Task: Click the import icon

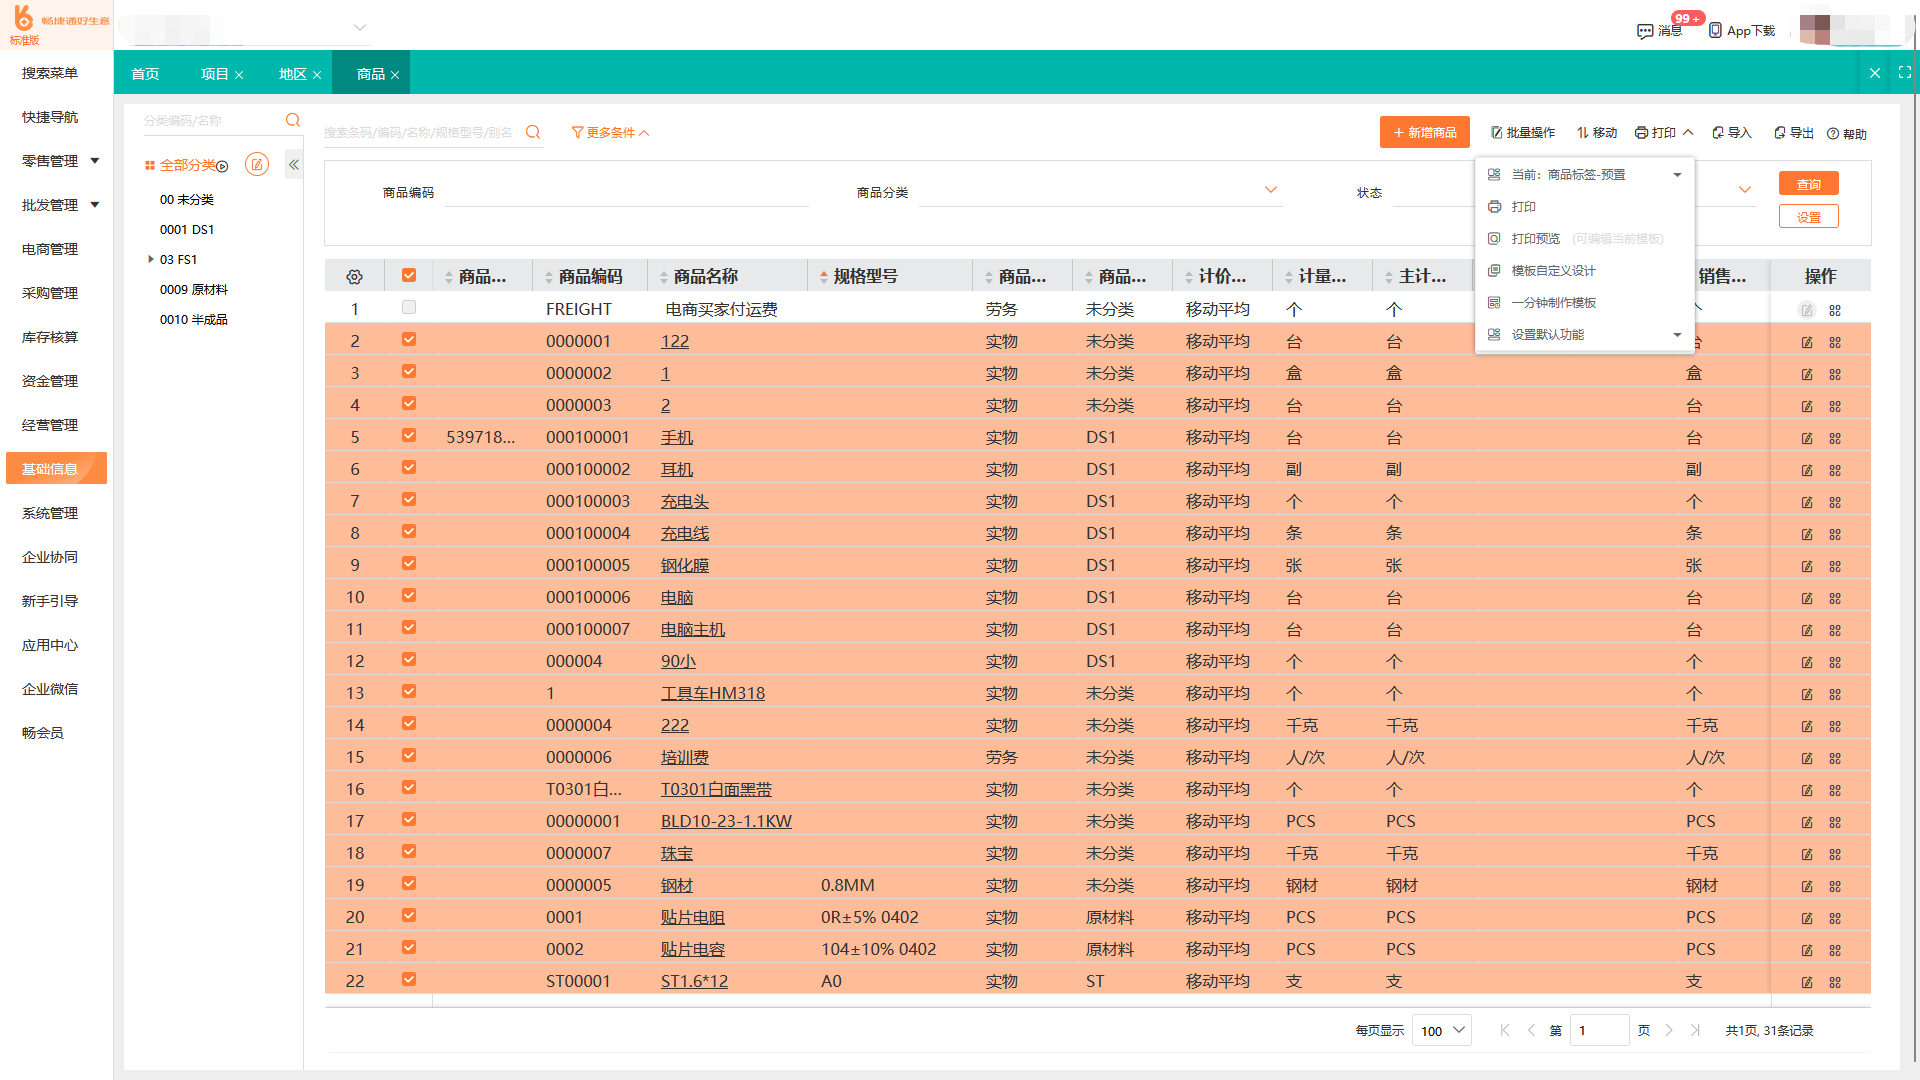Action: point(1729,132)
